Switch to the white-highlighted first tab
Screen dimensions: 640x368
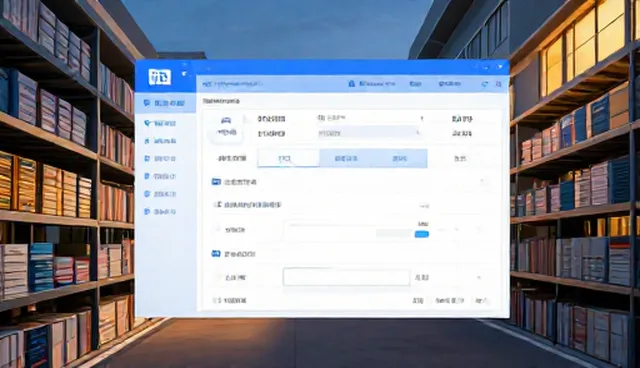point(288,158)
